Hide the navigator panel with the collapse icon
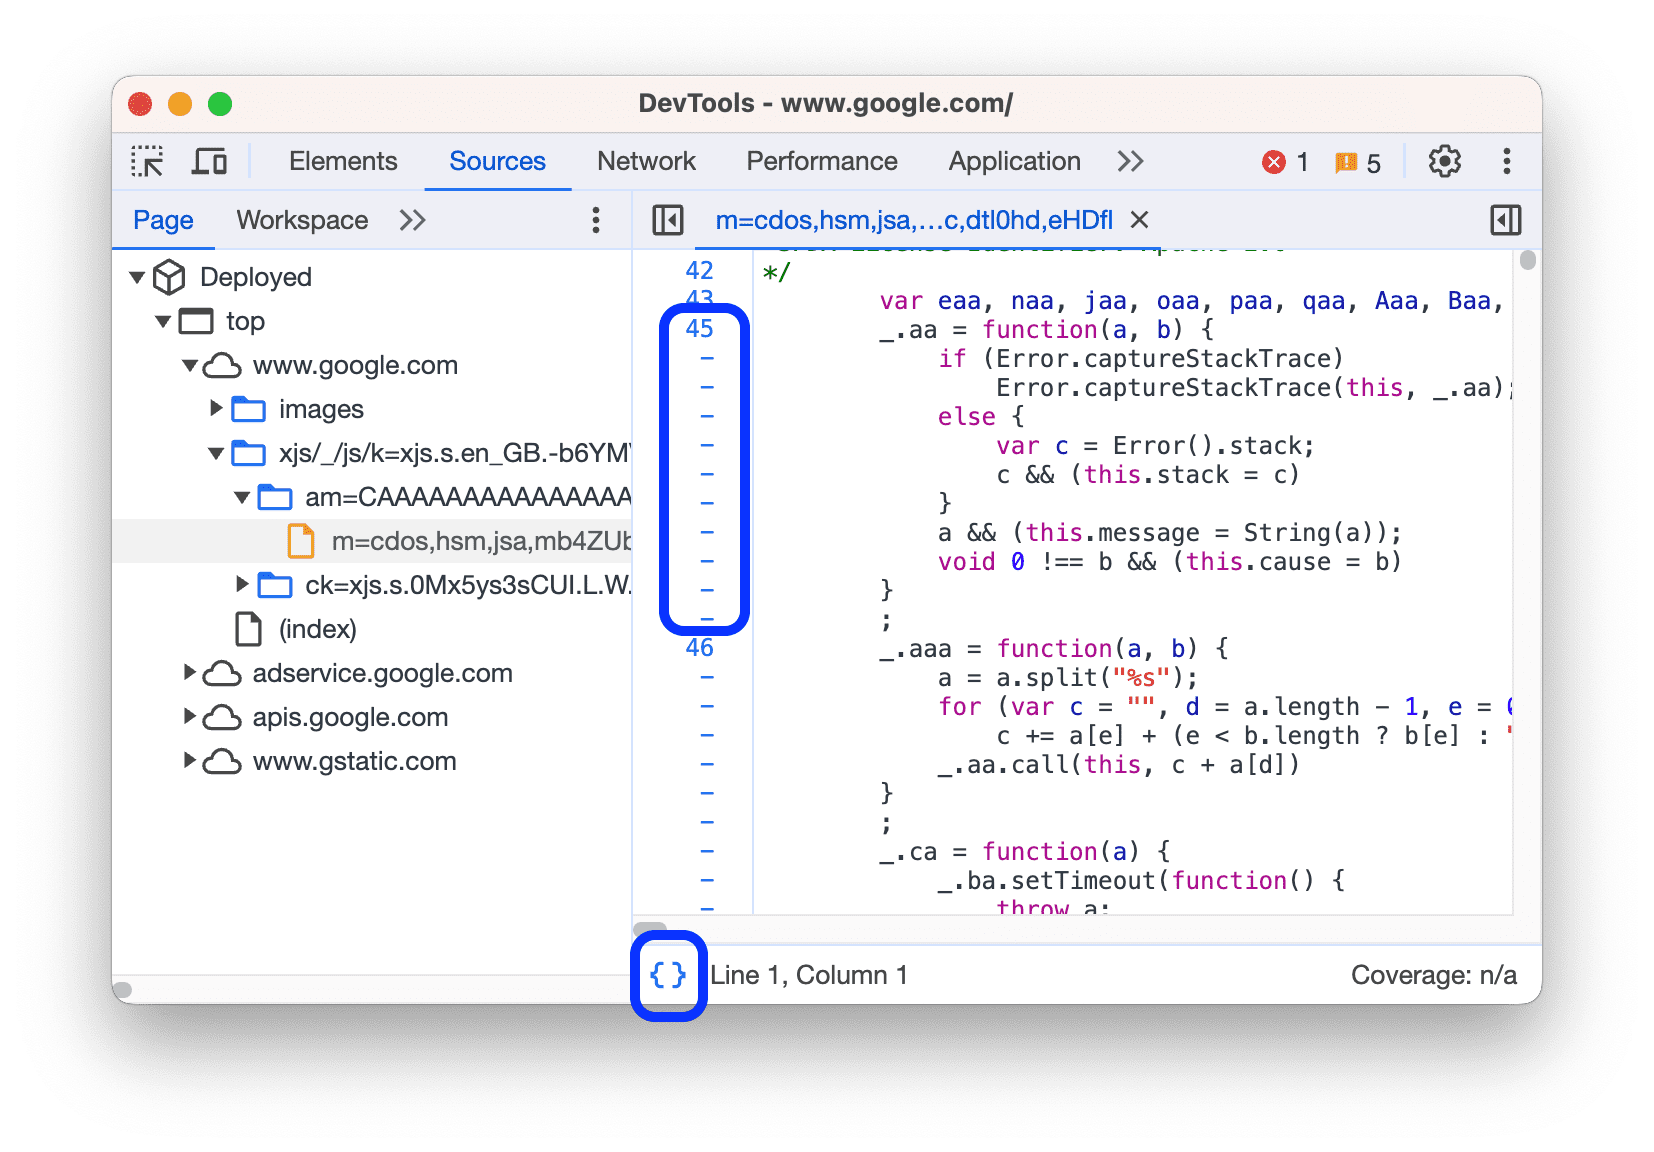This screenshot has width=1654, height=1152. point(667,220)
